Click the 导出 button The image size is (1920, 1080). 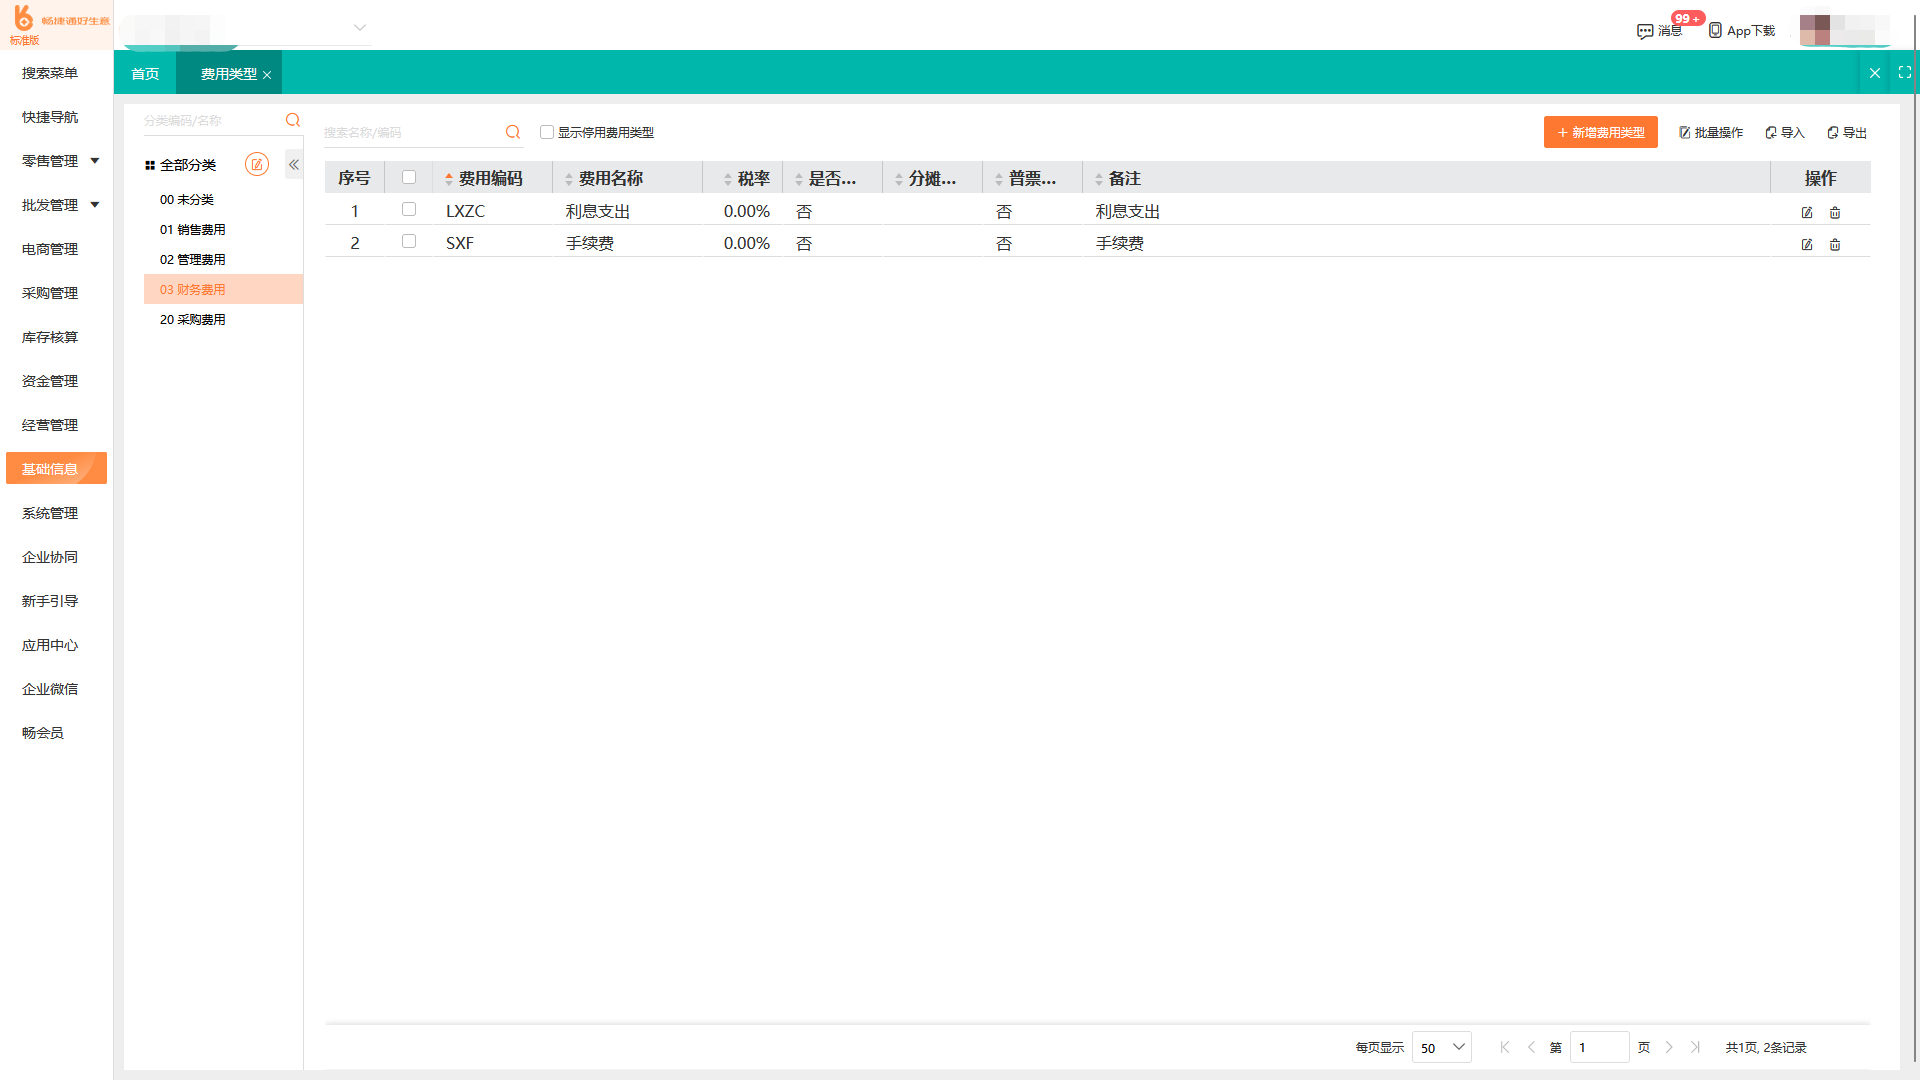click(x=1846, y=131)
